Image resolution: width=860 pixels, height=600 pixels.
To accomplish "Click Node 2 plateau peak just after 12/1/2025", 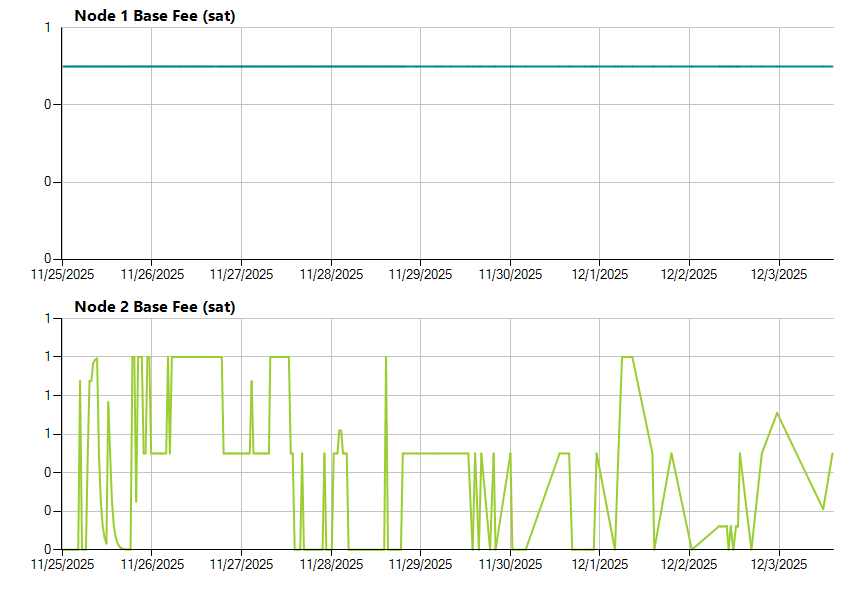I will pyautogui.click(x=627, y=357).
